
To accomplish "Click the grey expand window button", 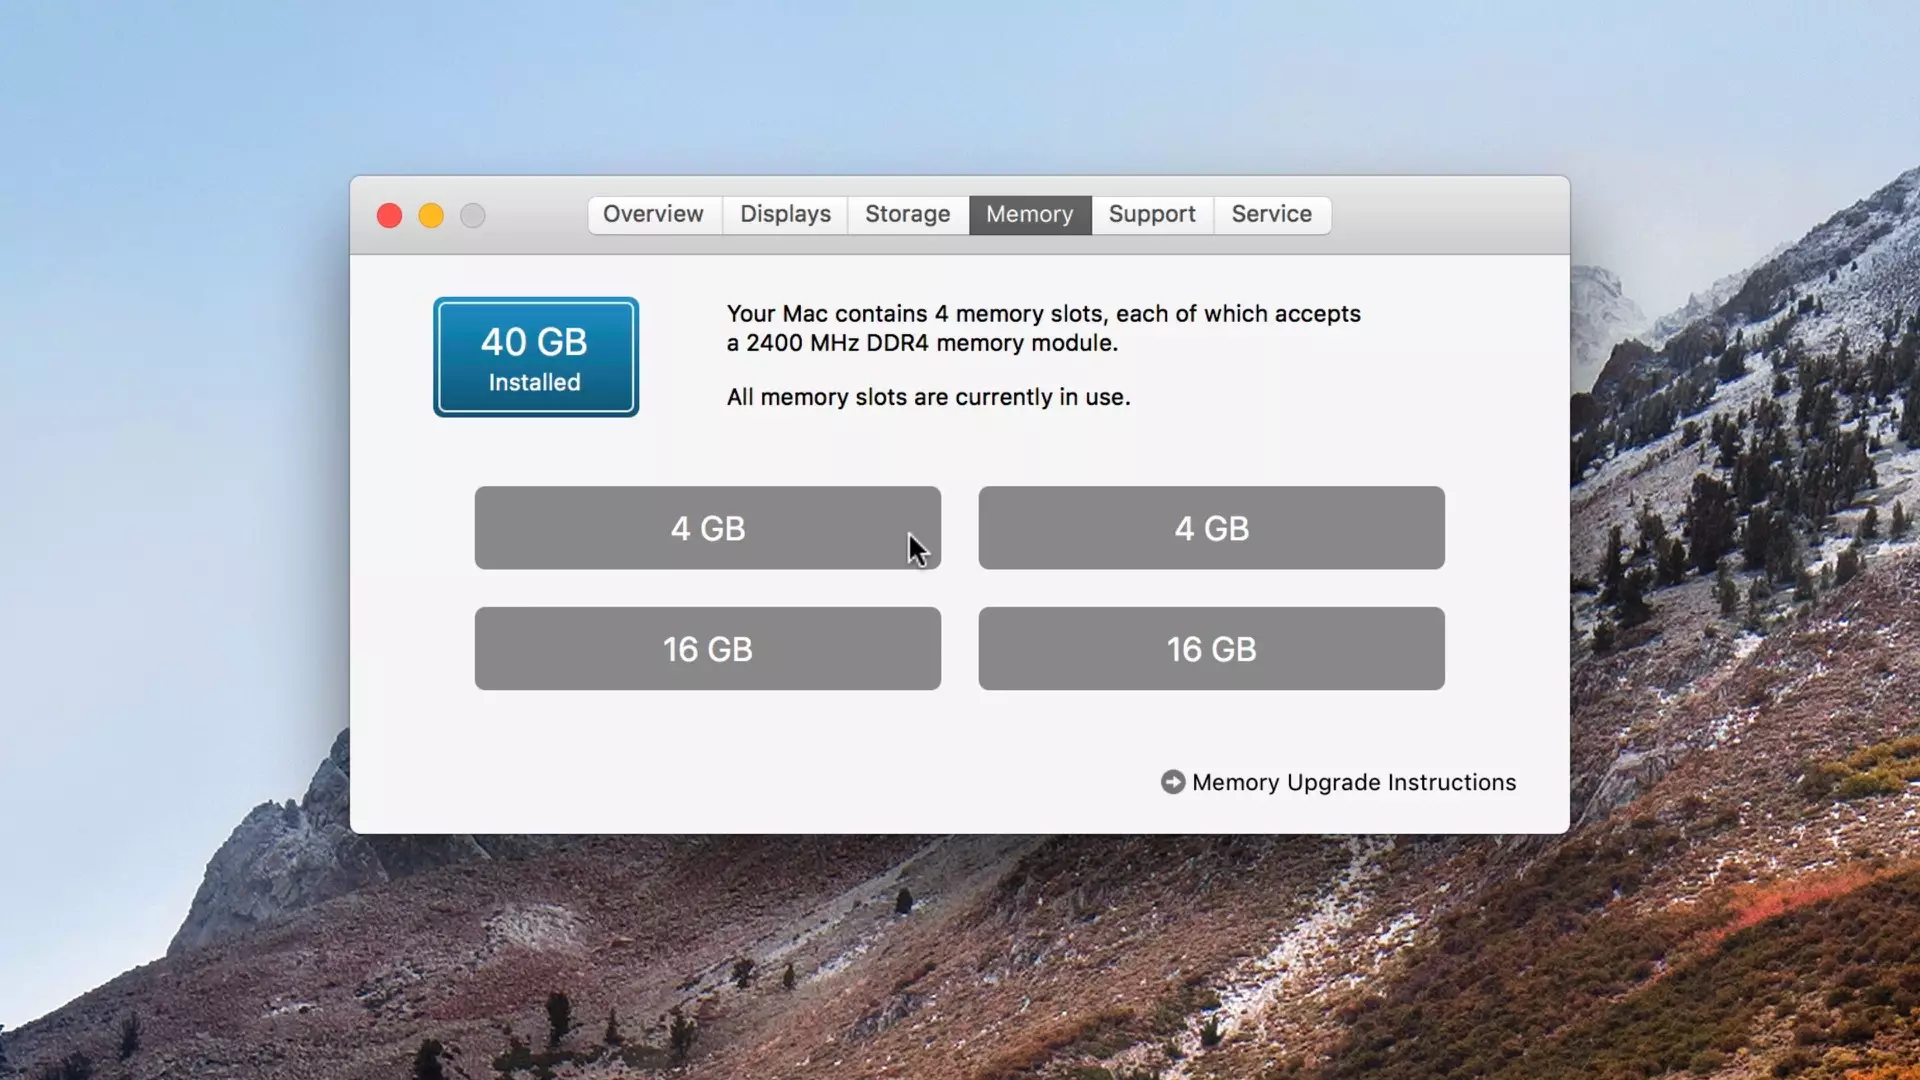I will click(472, 214).
